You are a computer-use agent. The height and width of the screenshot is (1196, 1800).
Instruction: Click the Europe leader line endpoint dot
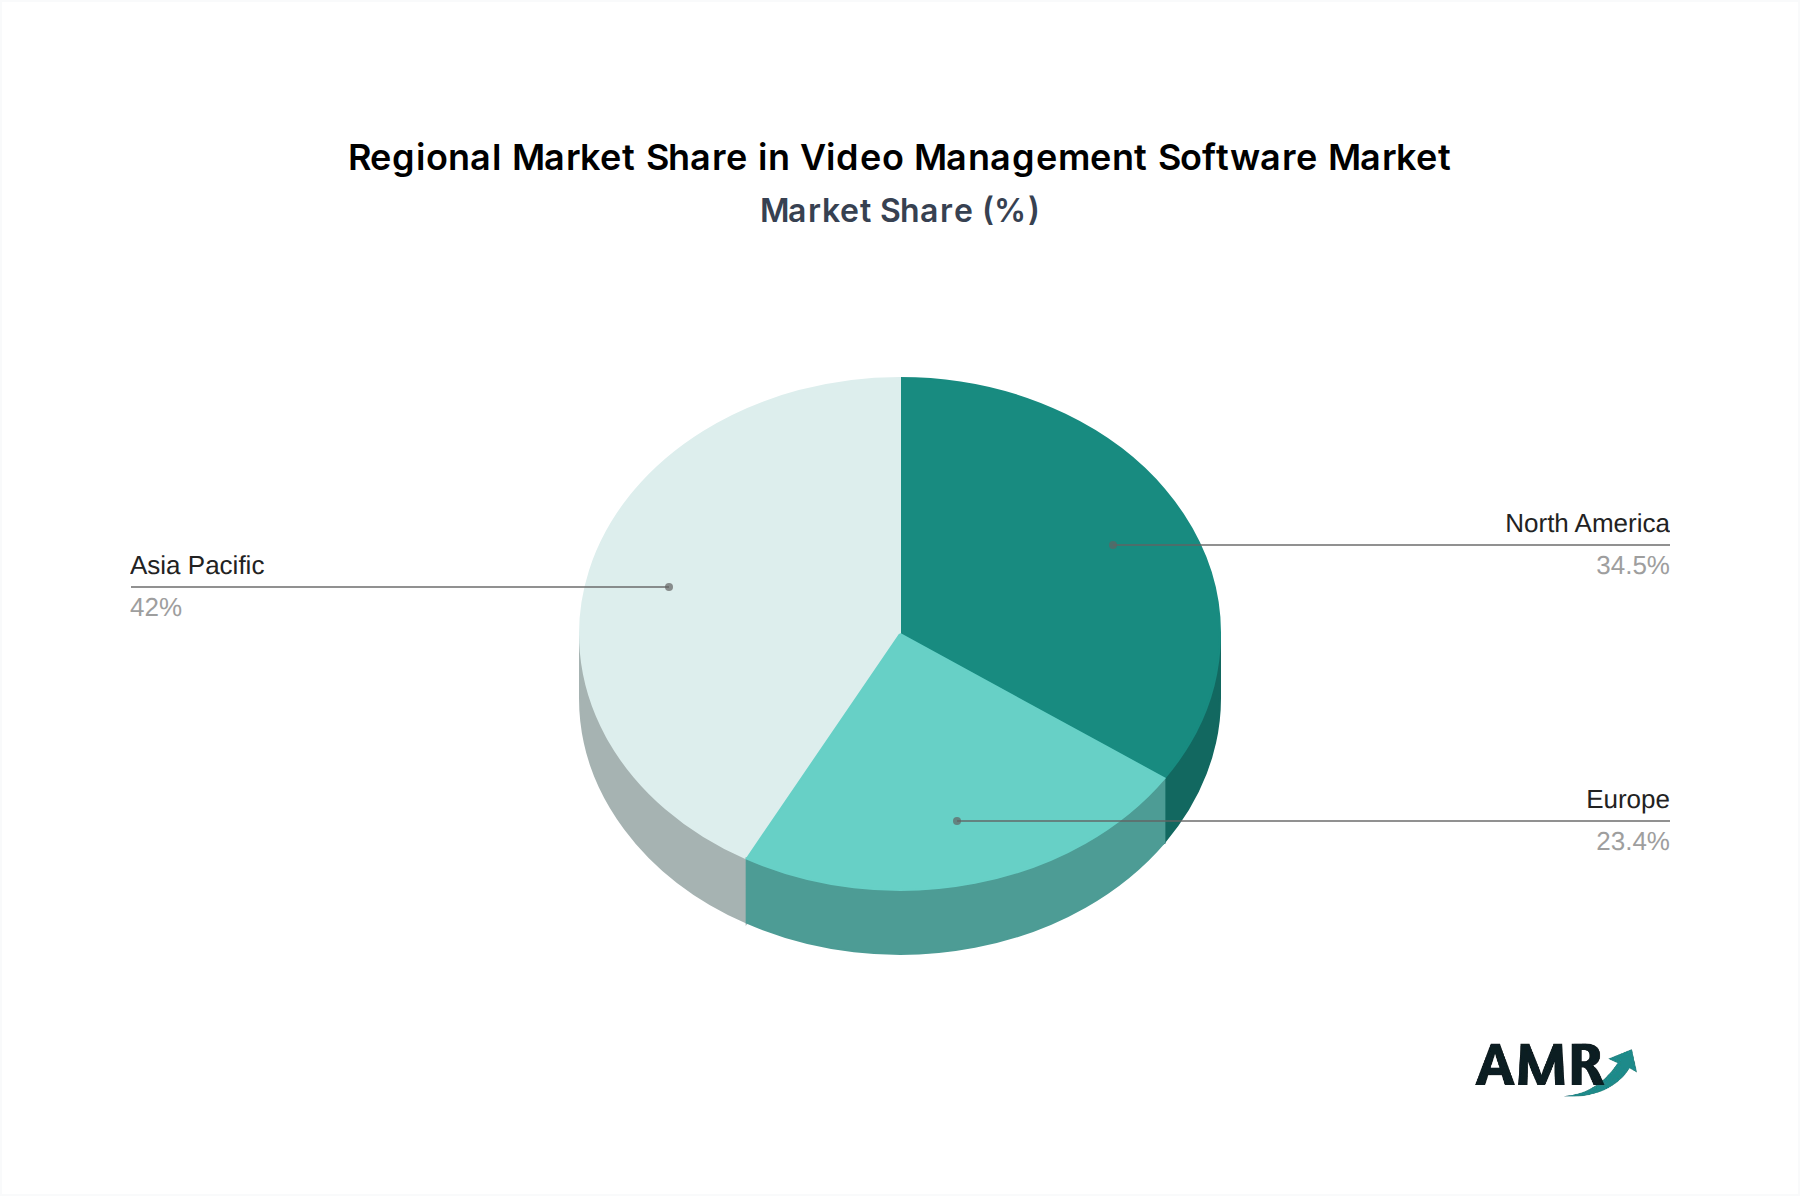tap(958, 820)
